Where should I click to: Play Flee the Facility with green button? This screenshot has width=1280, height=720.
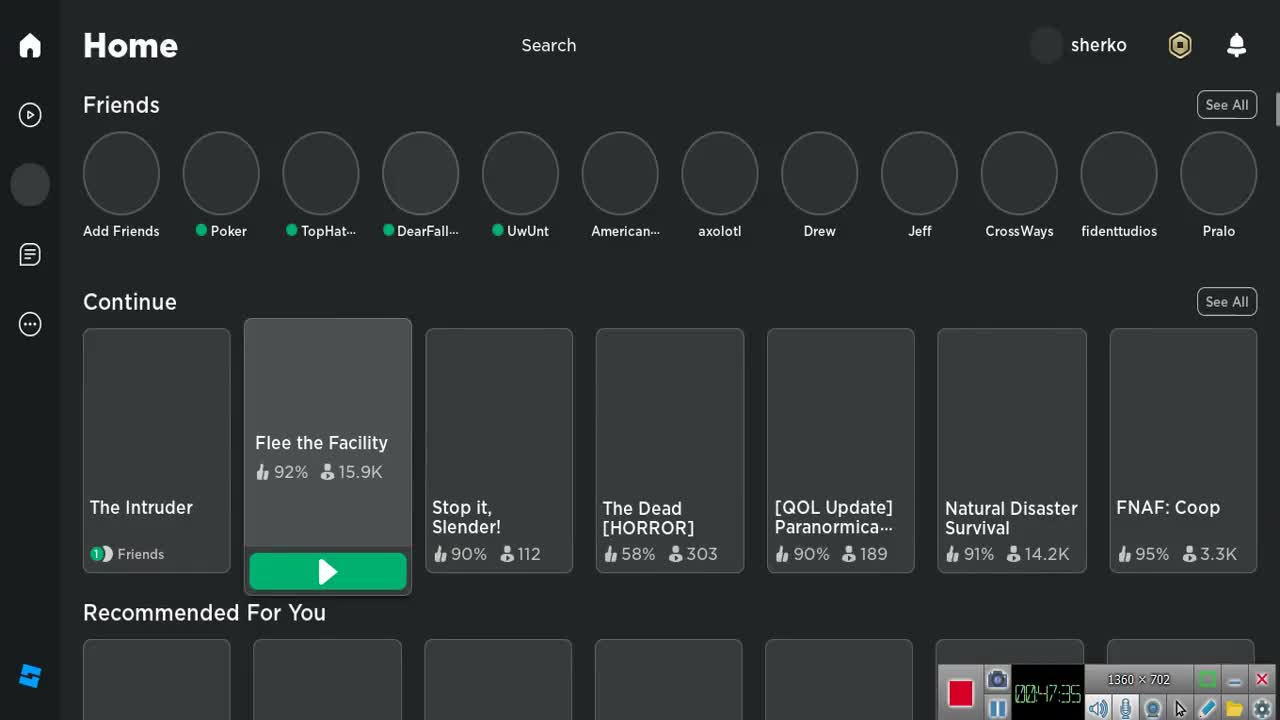pyautogui.click(x=328, y=572)
